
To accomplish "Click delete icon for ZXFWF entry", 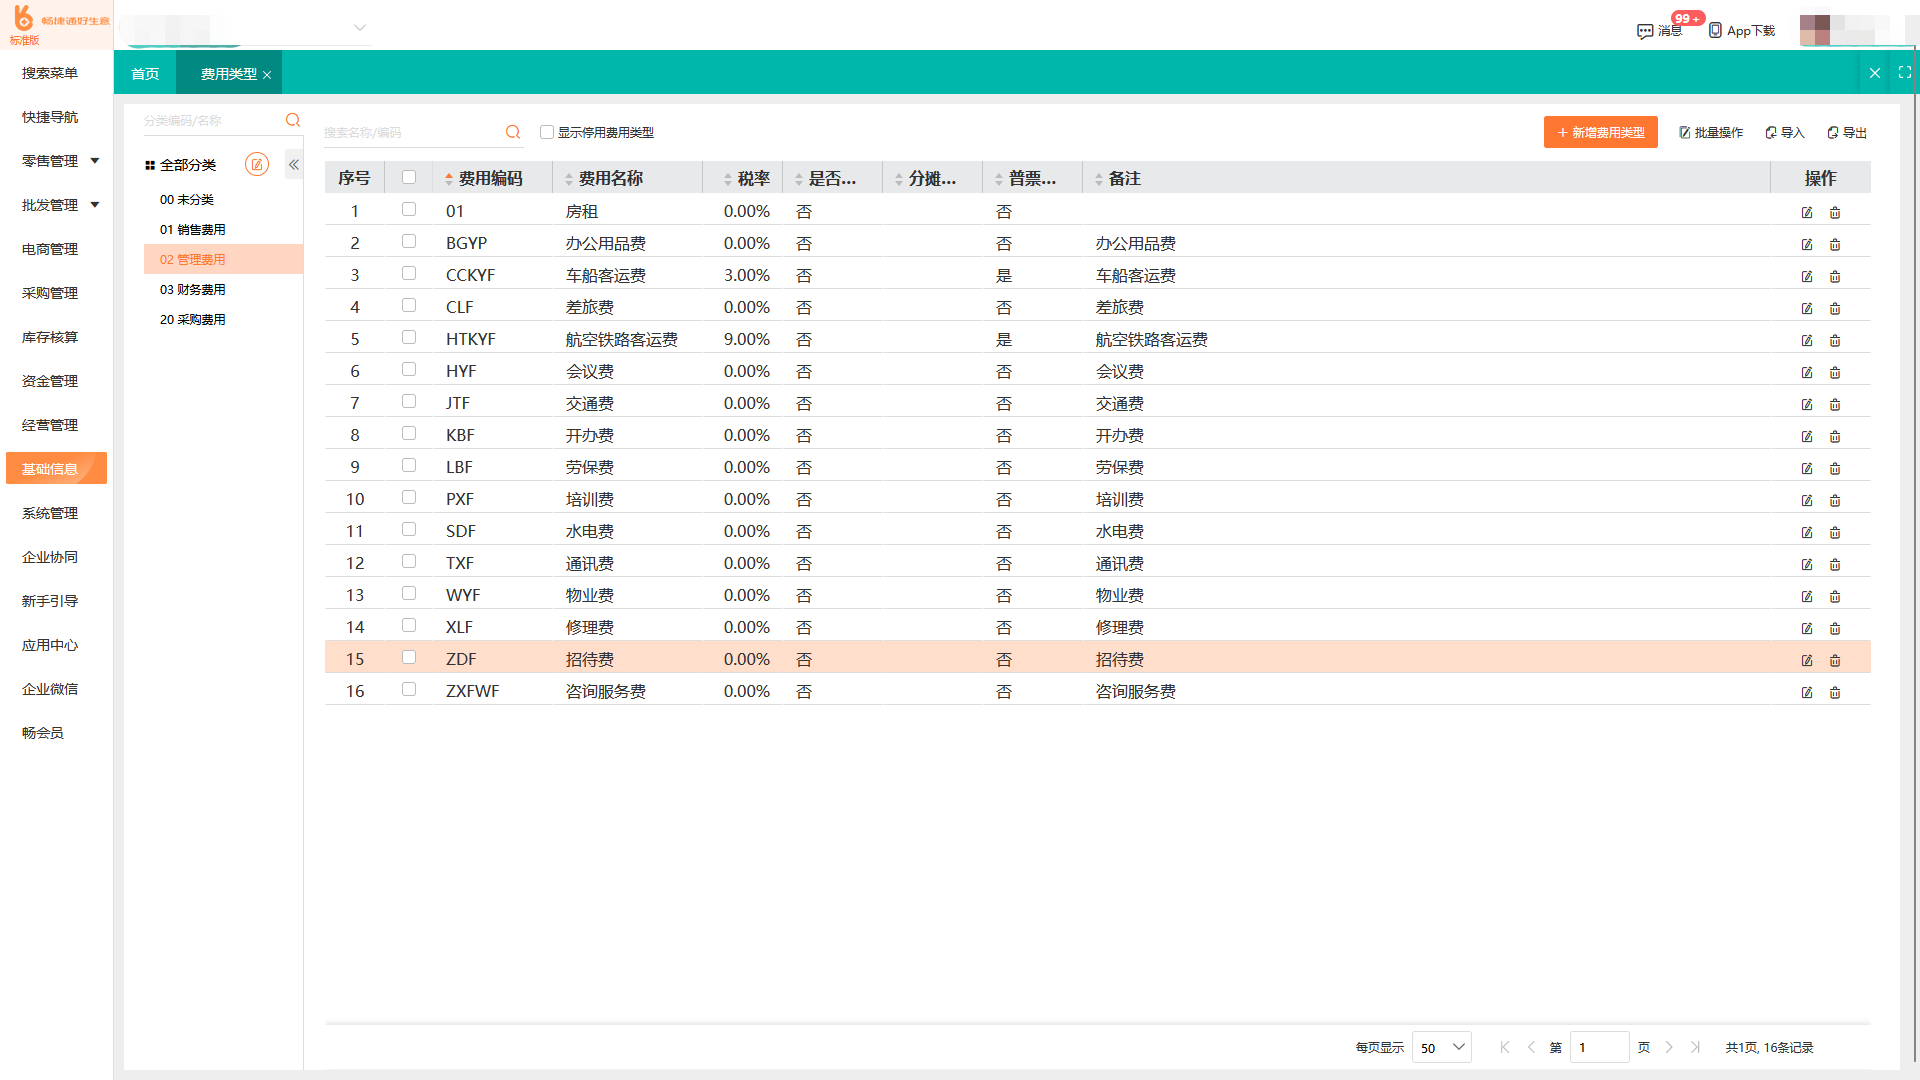I will tap(1834, 691).
